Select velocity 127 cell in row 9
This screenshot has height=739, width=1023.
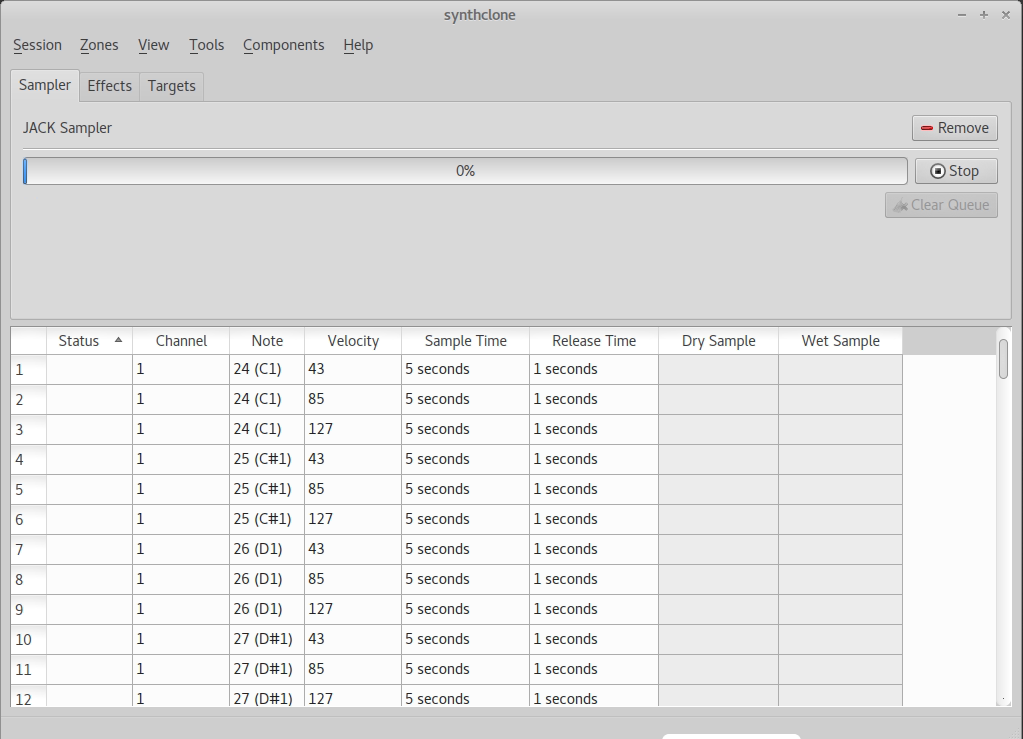pyautogui.click(x=353, y=609)
